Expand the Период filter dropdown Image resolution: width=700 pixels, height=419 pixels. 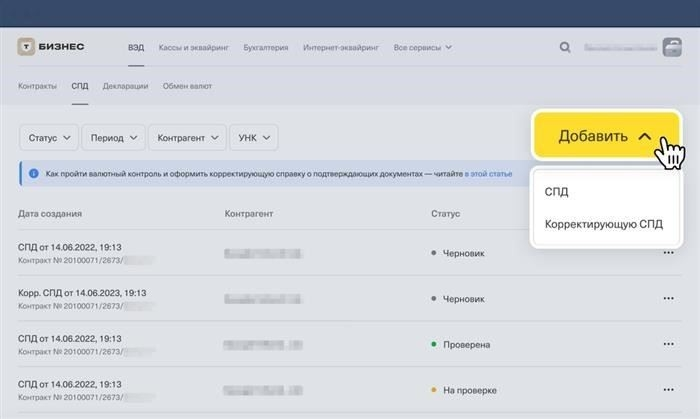click(114, 137)
